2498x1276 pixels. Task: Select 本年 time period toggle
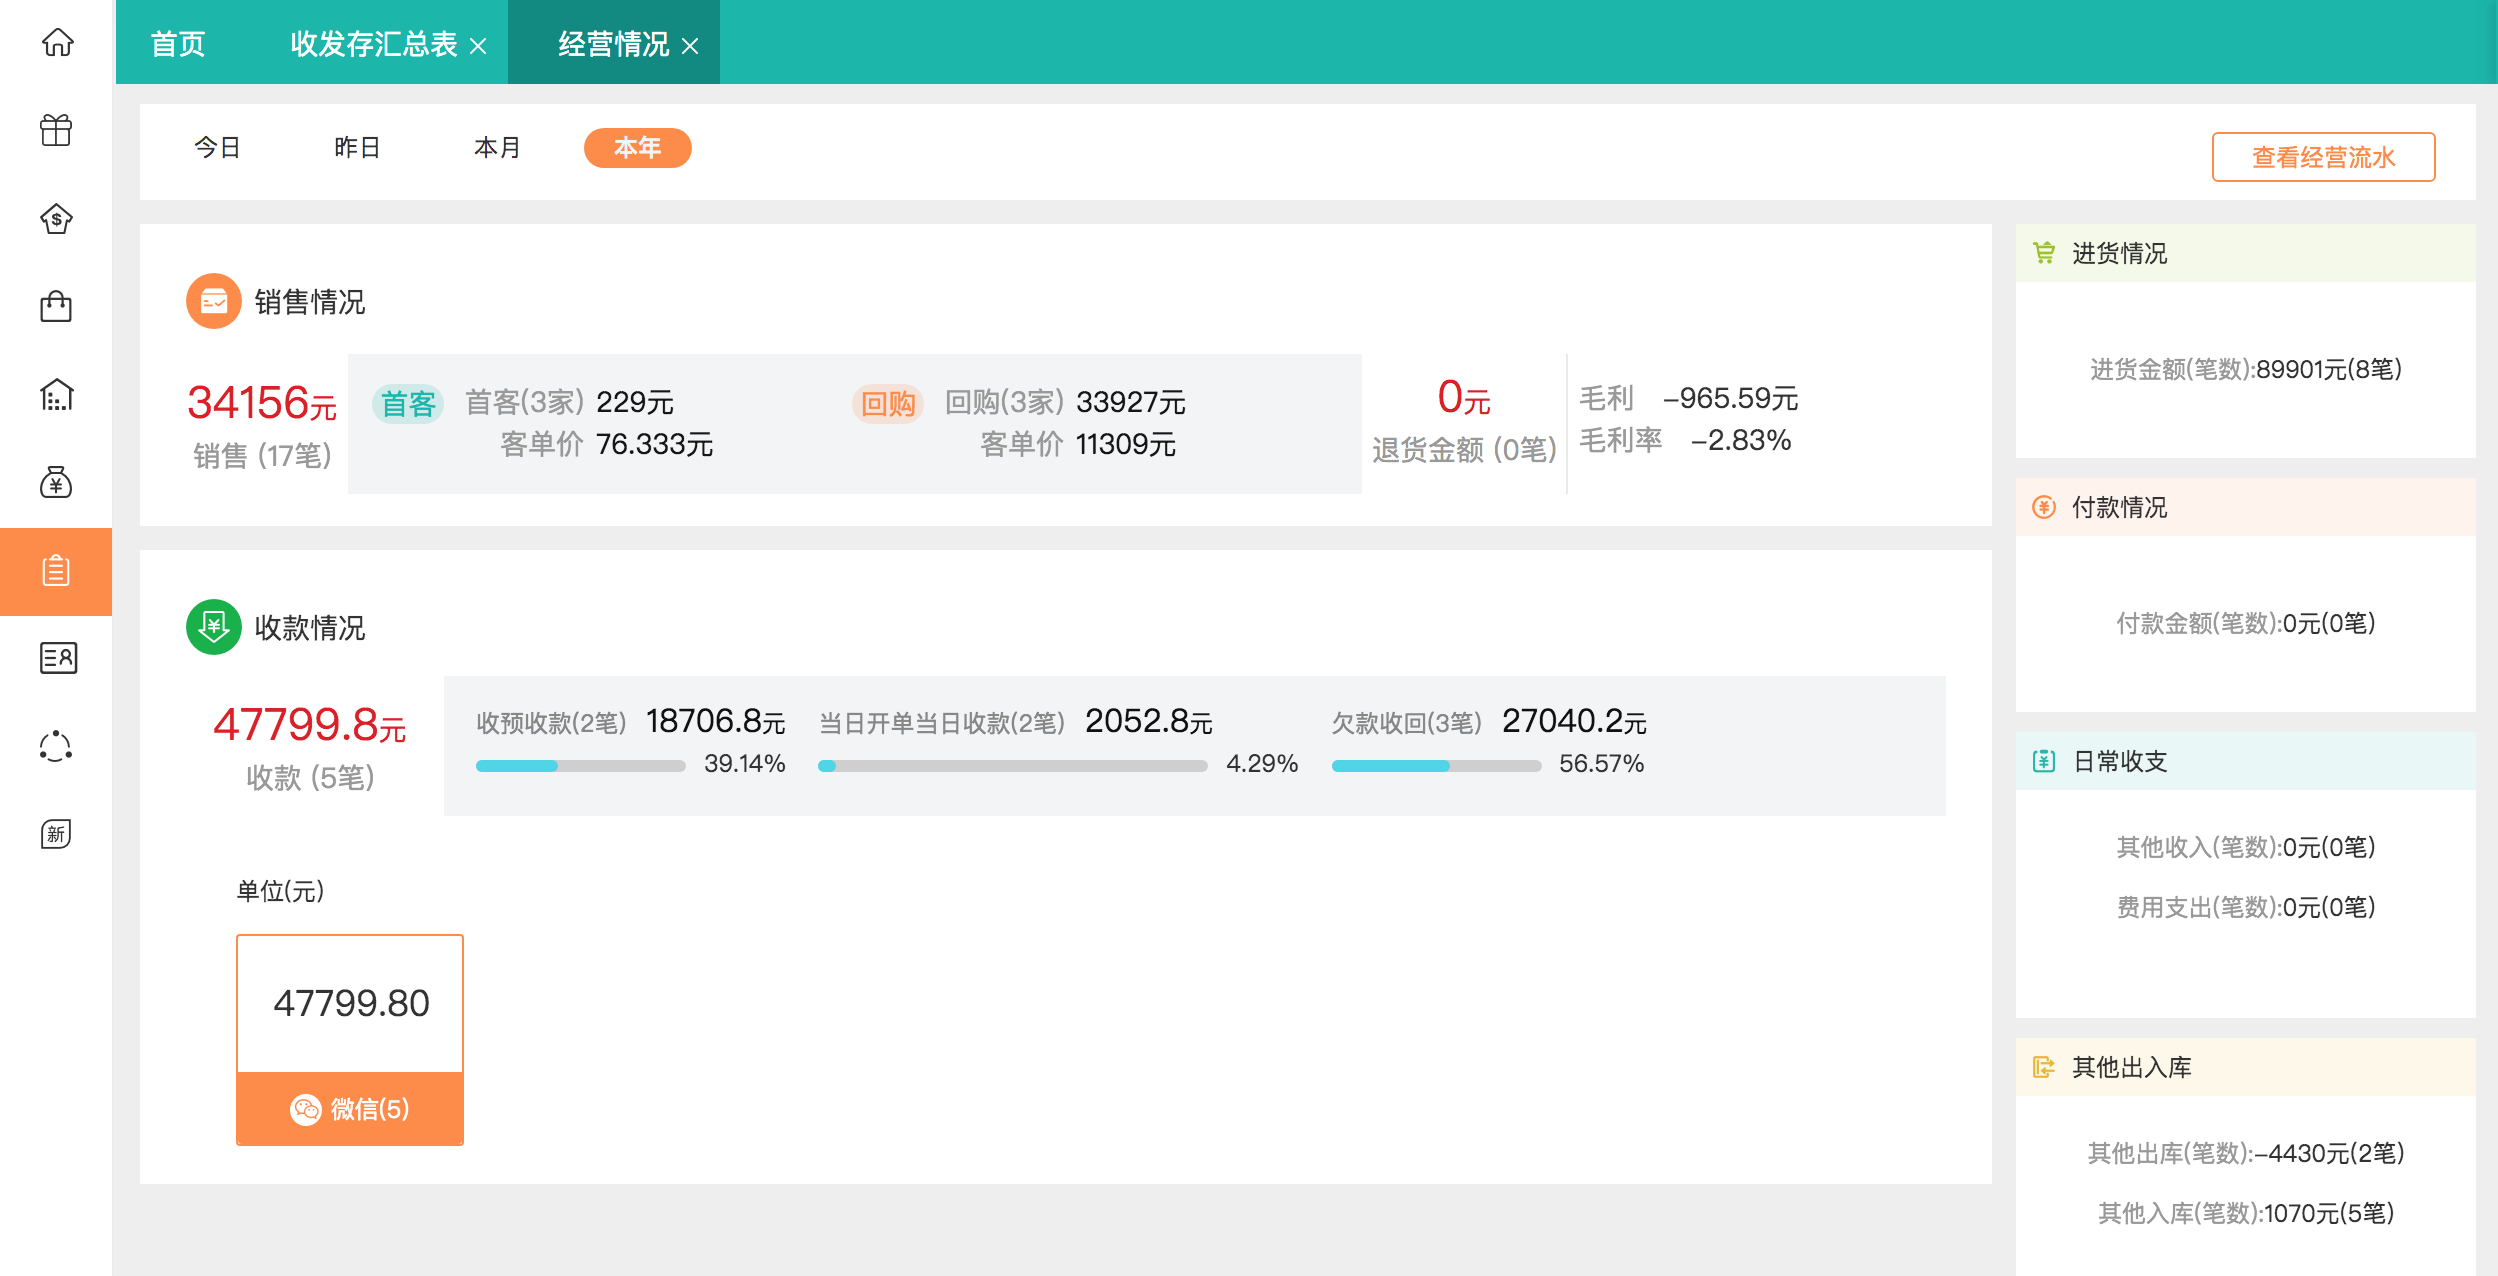click(640, 148)
